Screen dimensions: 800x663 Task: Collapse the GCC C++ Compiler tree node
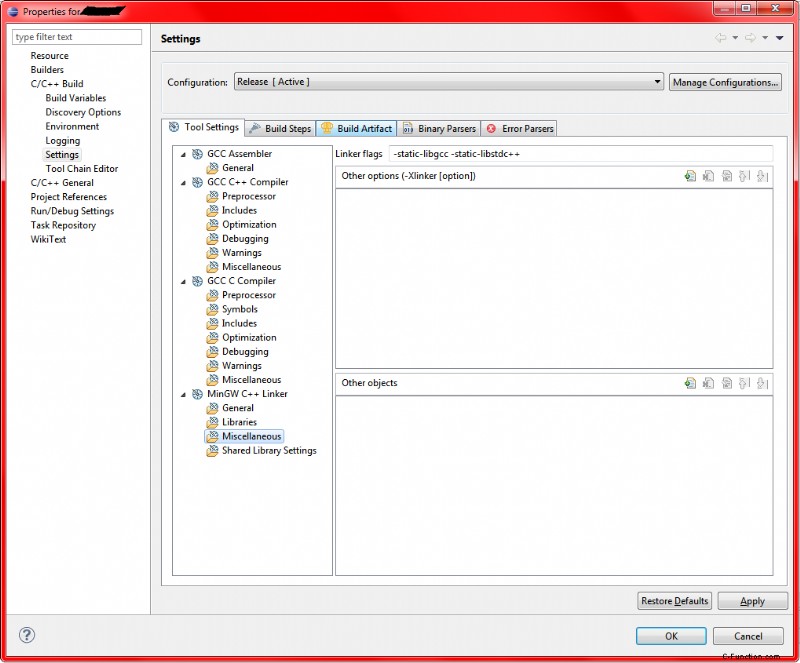[x=184, y=183]
